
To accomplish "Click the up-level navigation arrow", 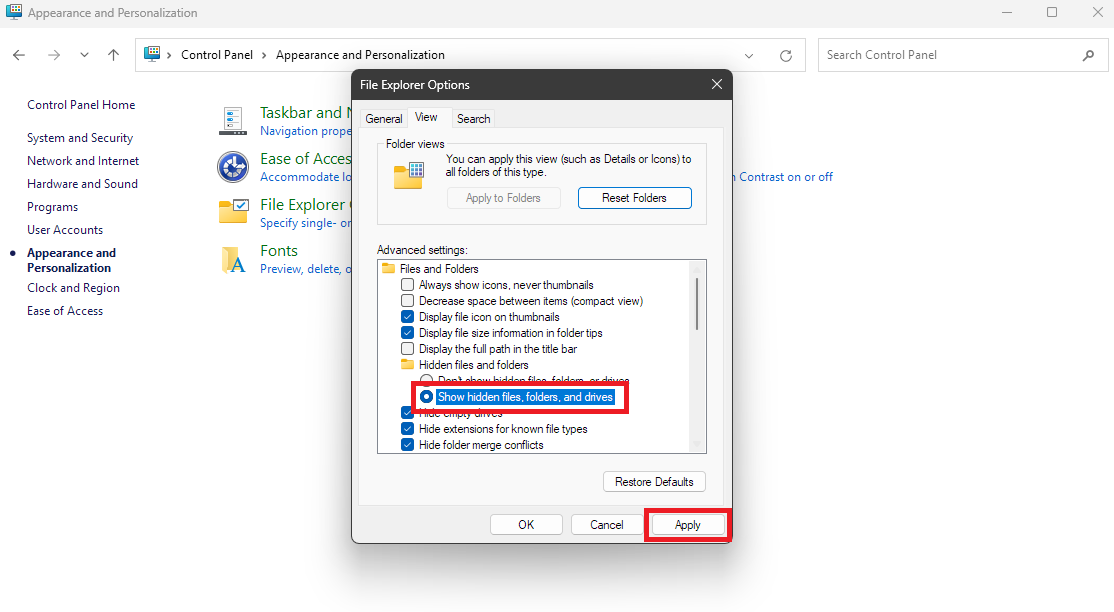I will [x=112, y=55].
